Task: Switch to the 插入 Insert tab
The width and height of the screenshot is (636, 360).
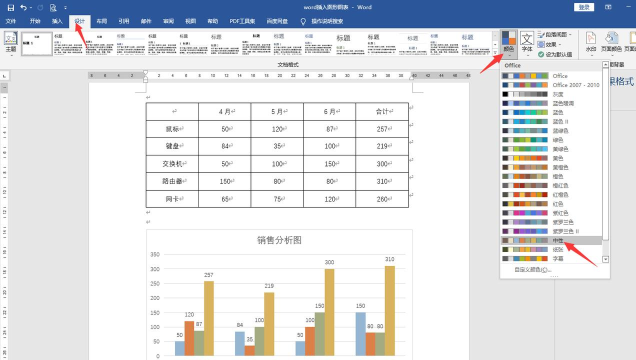Action: [57, 21]
